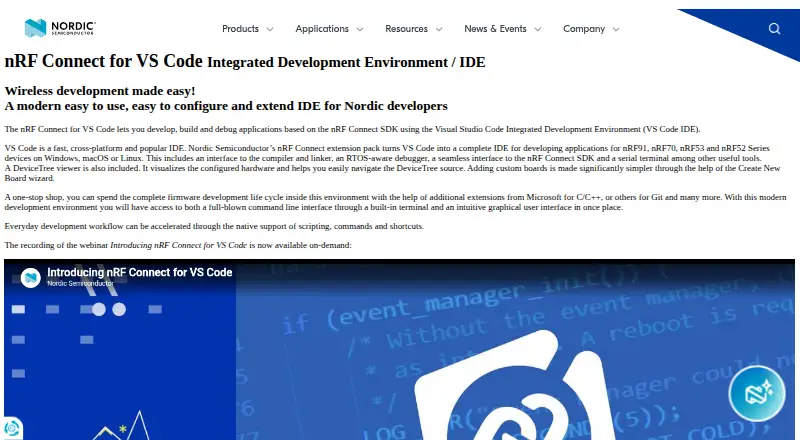Screen dimensions: 800x440
Task: Click the italic text 'Introducing nRF Connect for VS Code'
Action: (179, 245)
